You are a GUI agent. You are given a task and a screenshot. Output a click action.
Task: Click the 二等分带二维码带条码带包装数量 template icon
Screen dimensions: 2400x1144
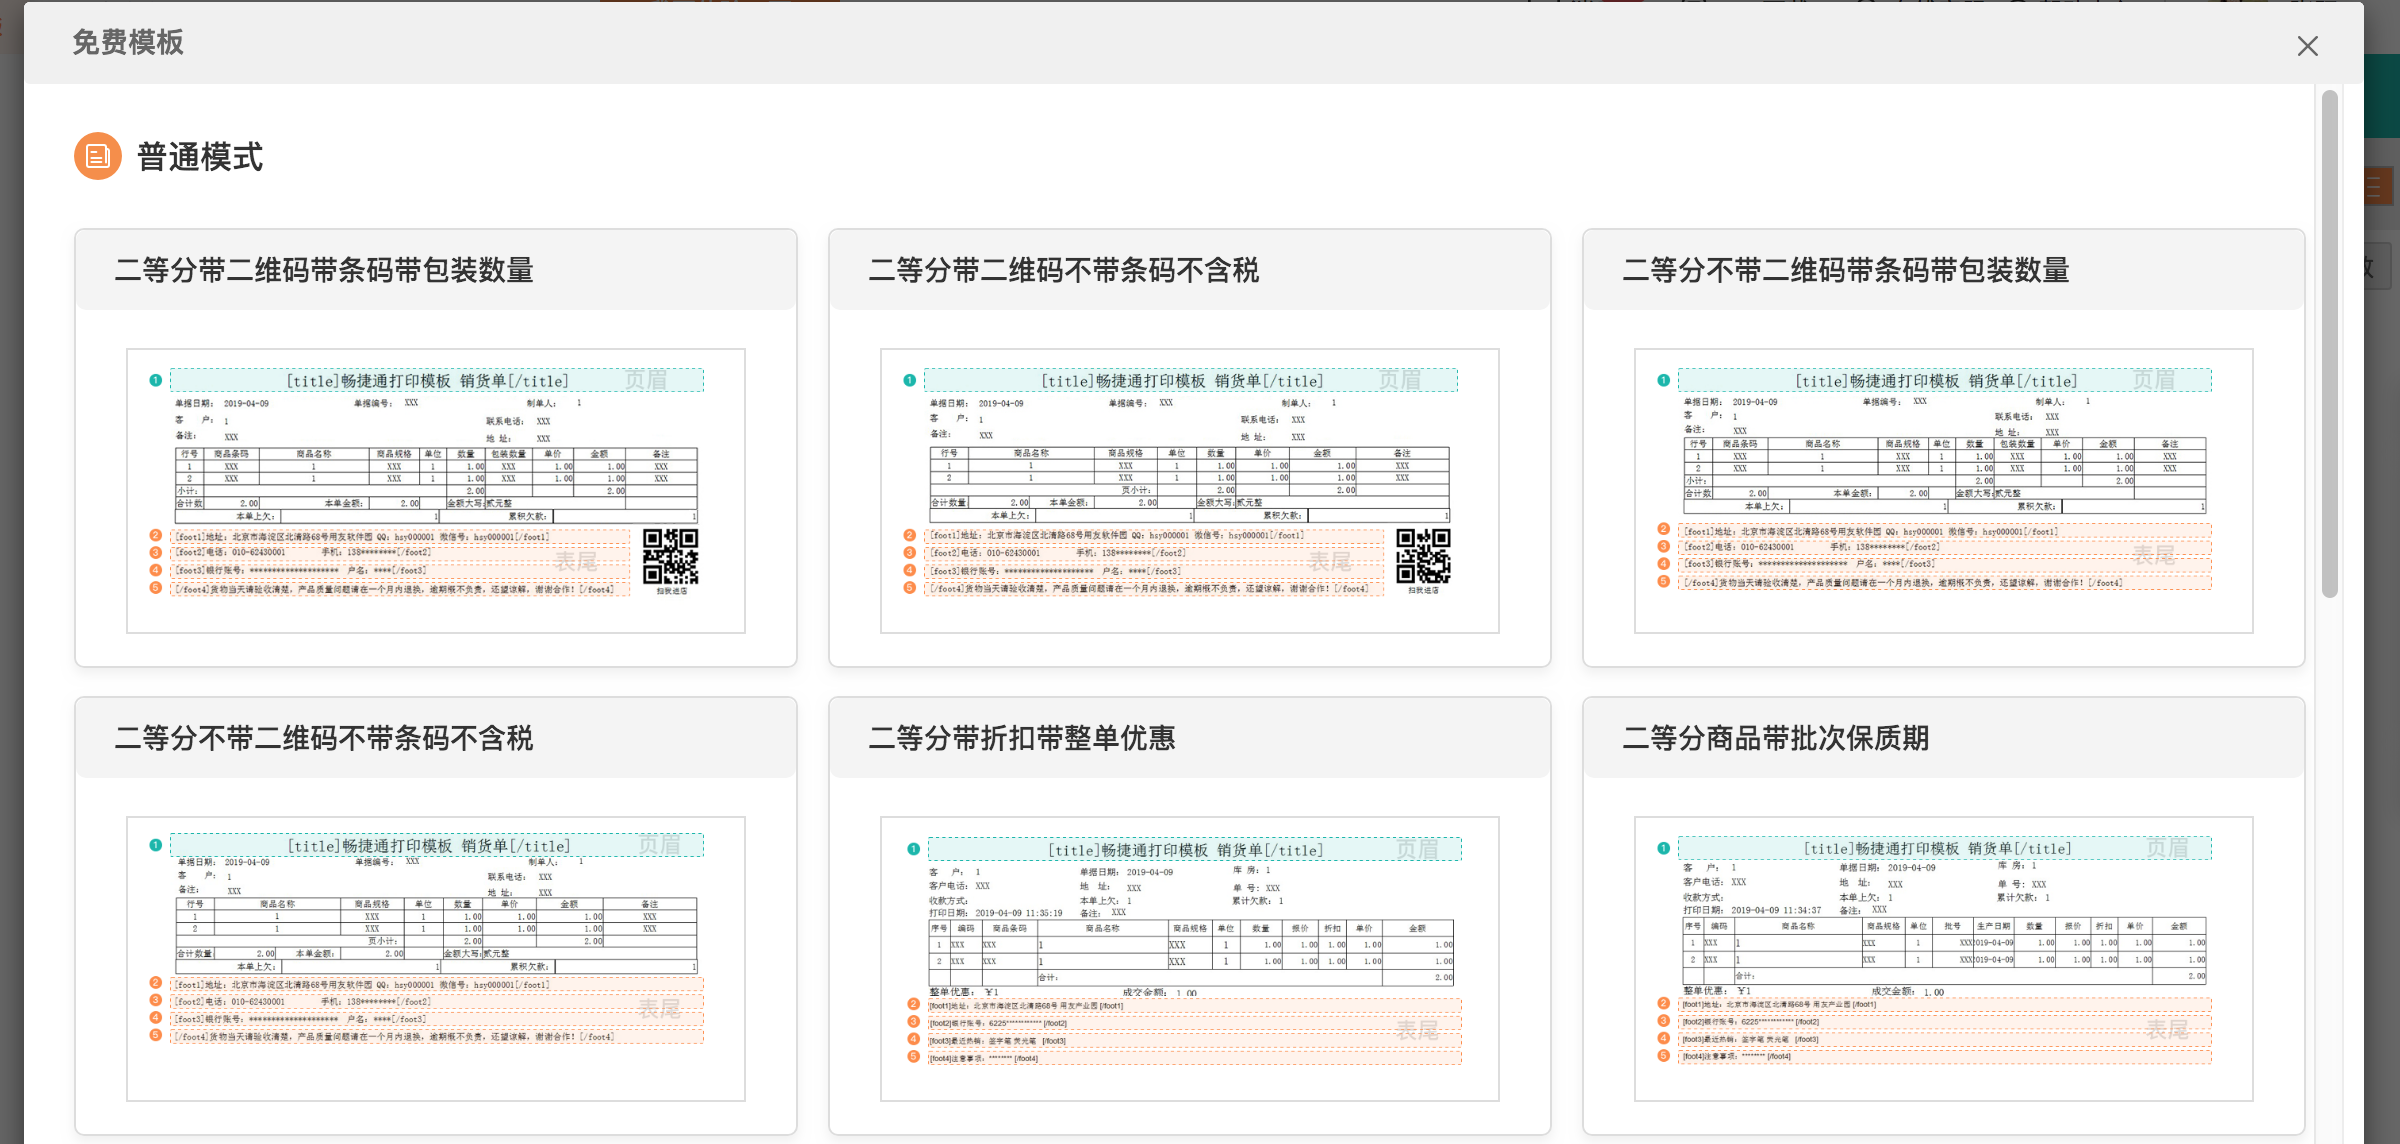436,482
